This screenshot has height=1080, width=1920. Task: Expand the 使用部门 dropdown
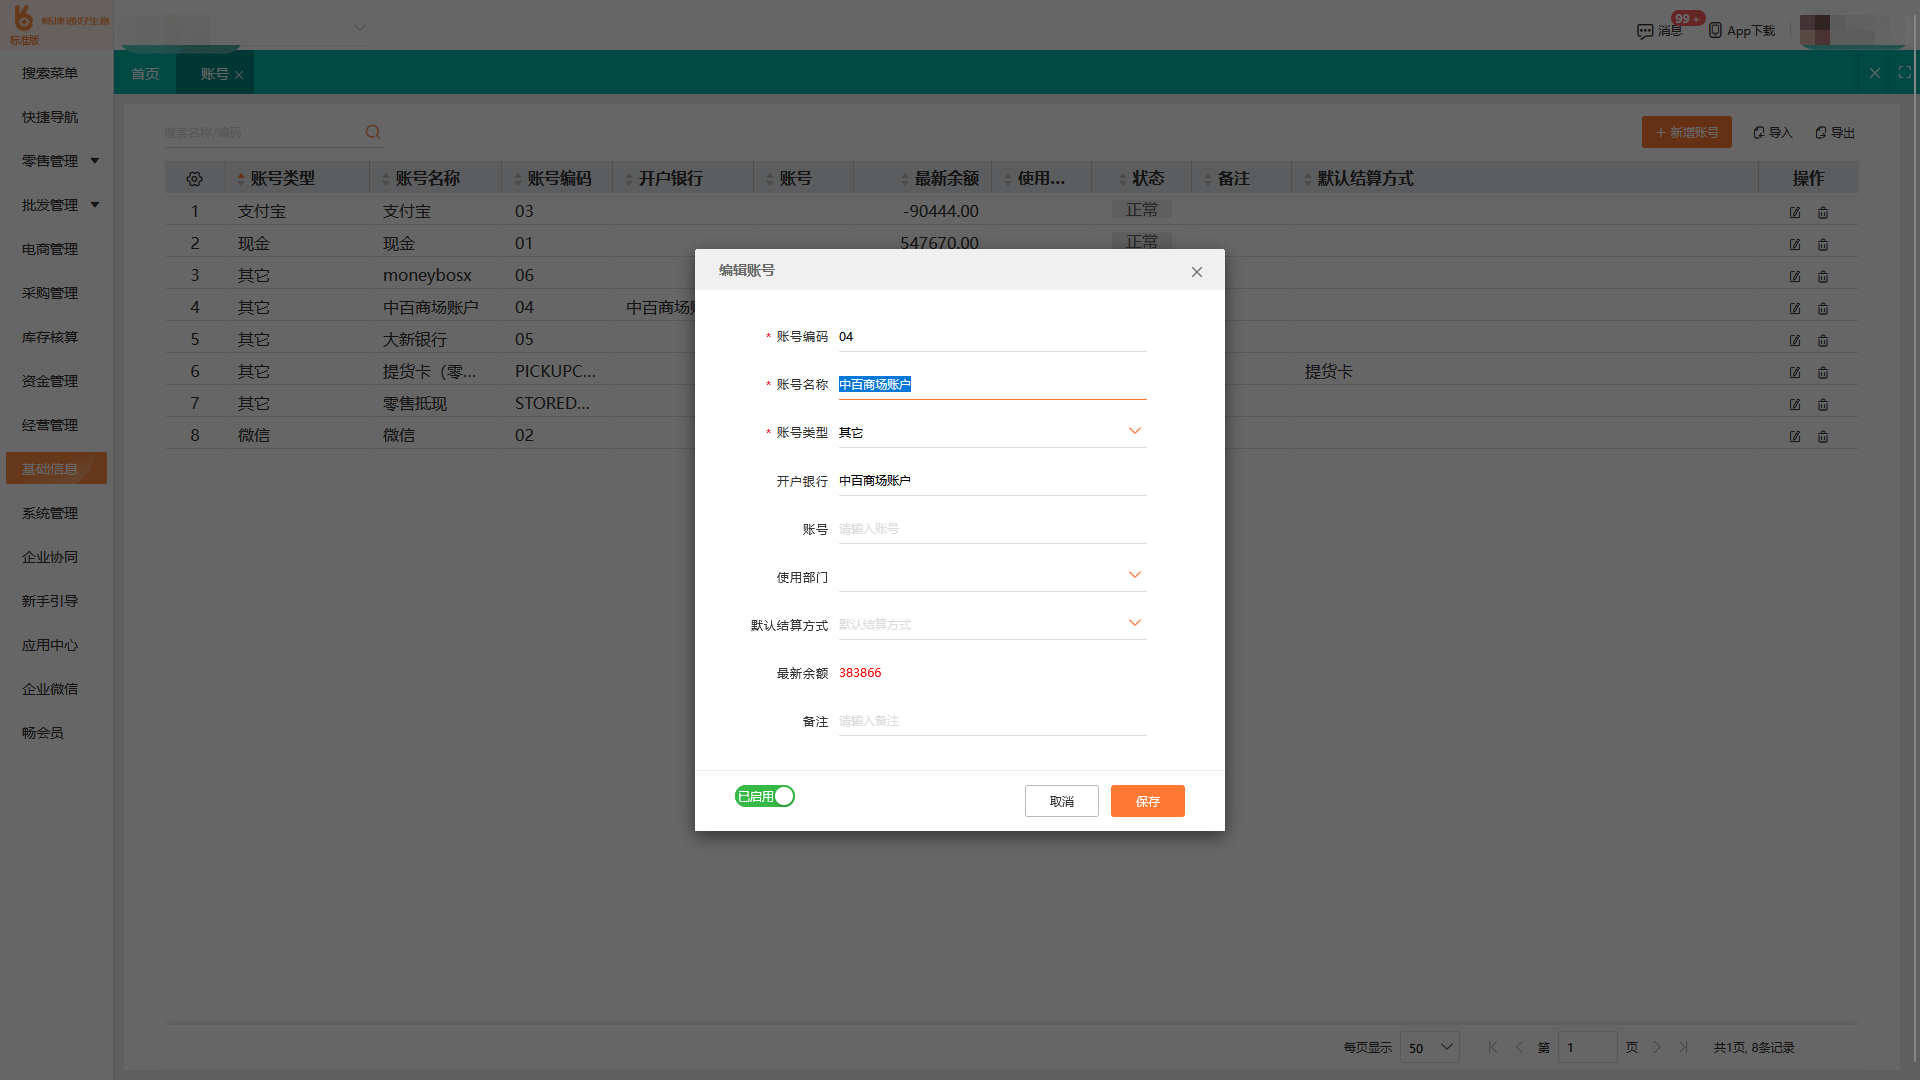(x=1134, y=576)
